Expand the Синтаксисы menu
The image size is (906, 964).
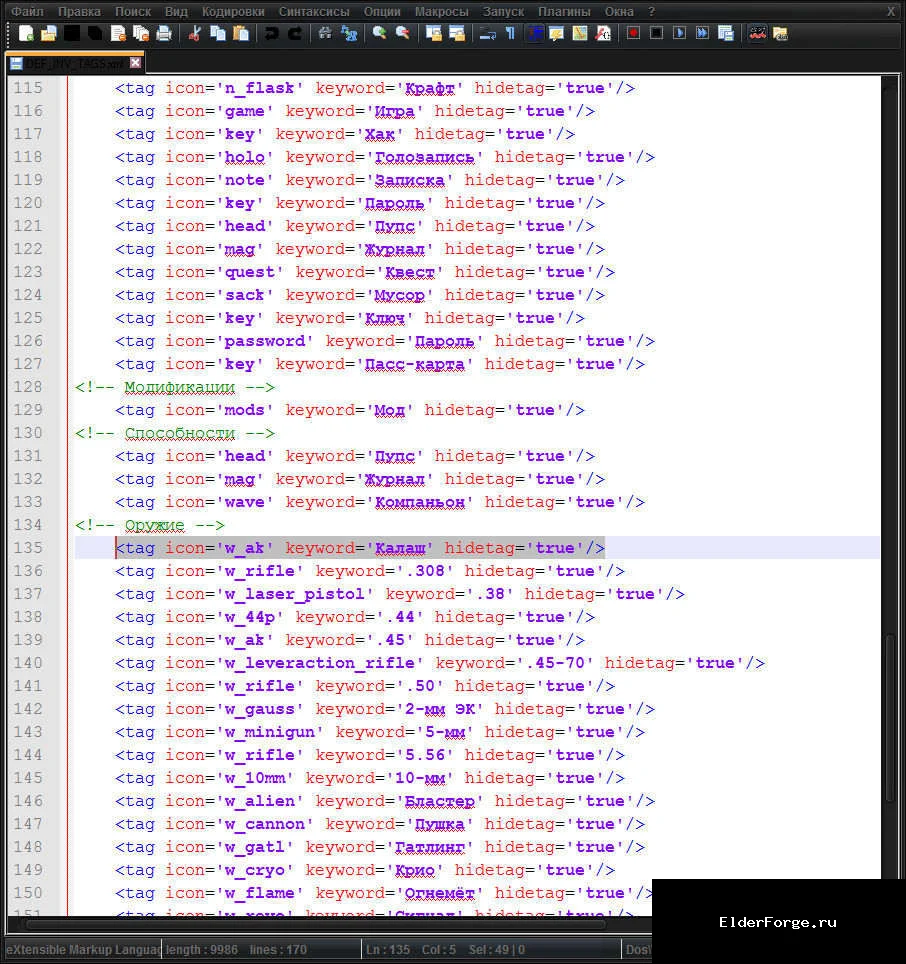pos(314,11)
